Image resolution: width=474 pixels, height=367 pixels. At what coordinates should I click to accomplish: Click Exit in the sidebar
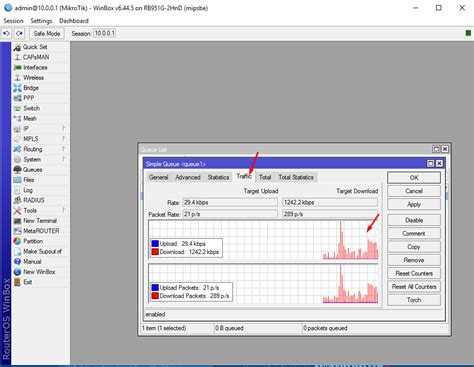coord(28,282)
